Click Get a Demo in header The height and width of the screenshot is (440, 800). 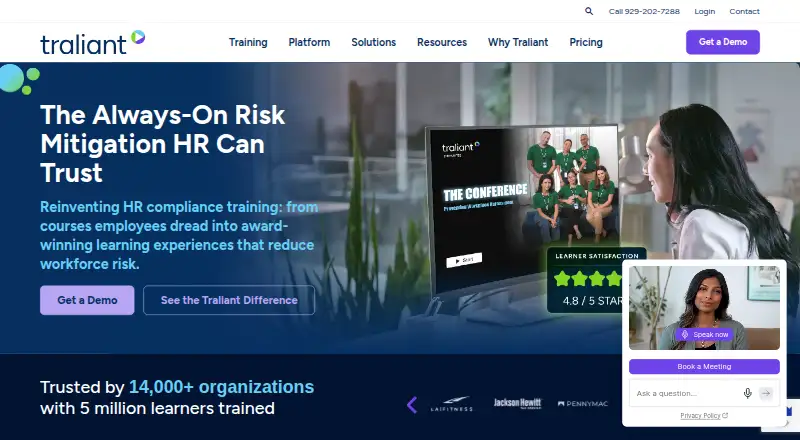coord(722,42)
